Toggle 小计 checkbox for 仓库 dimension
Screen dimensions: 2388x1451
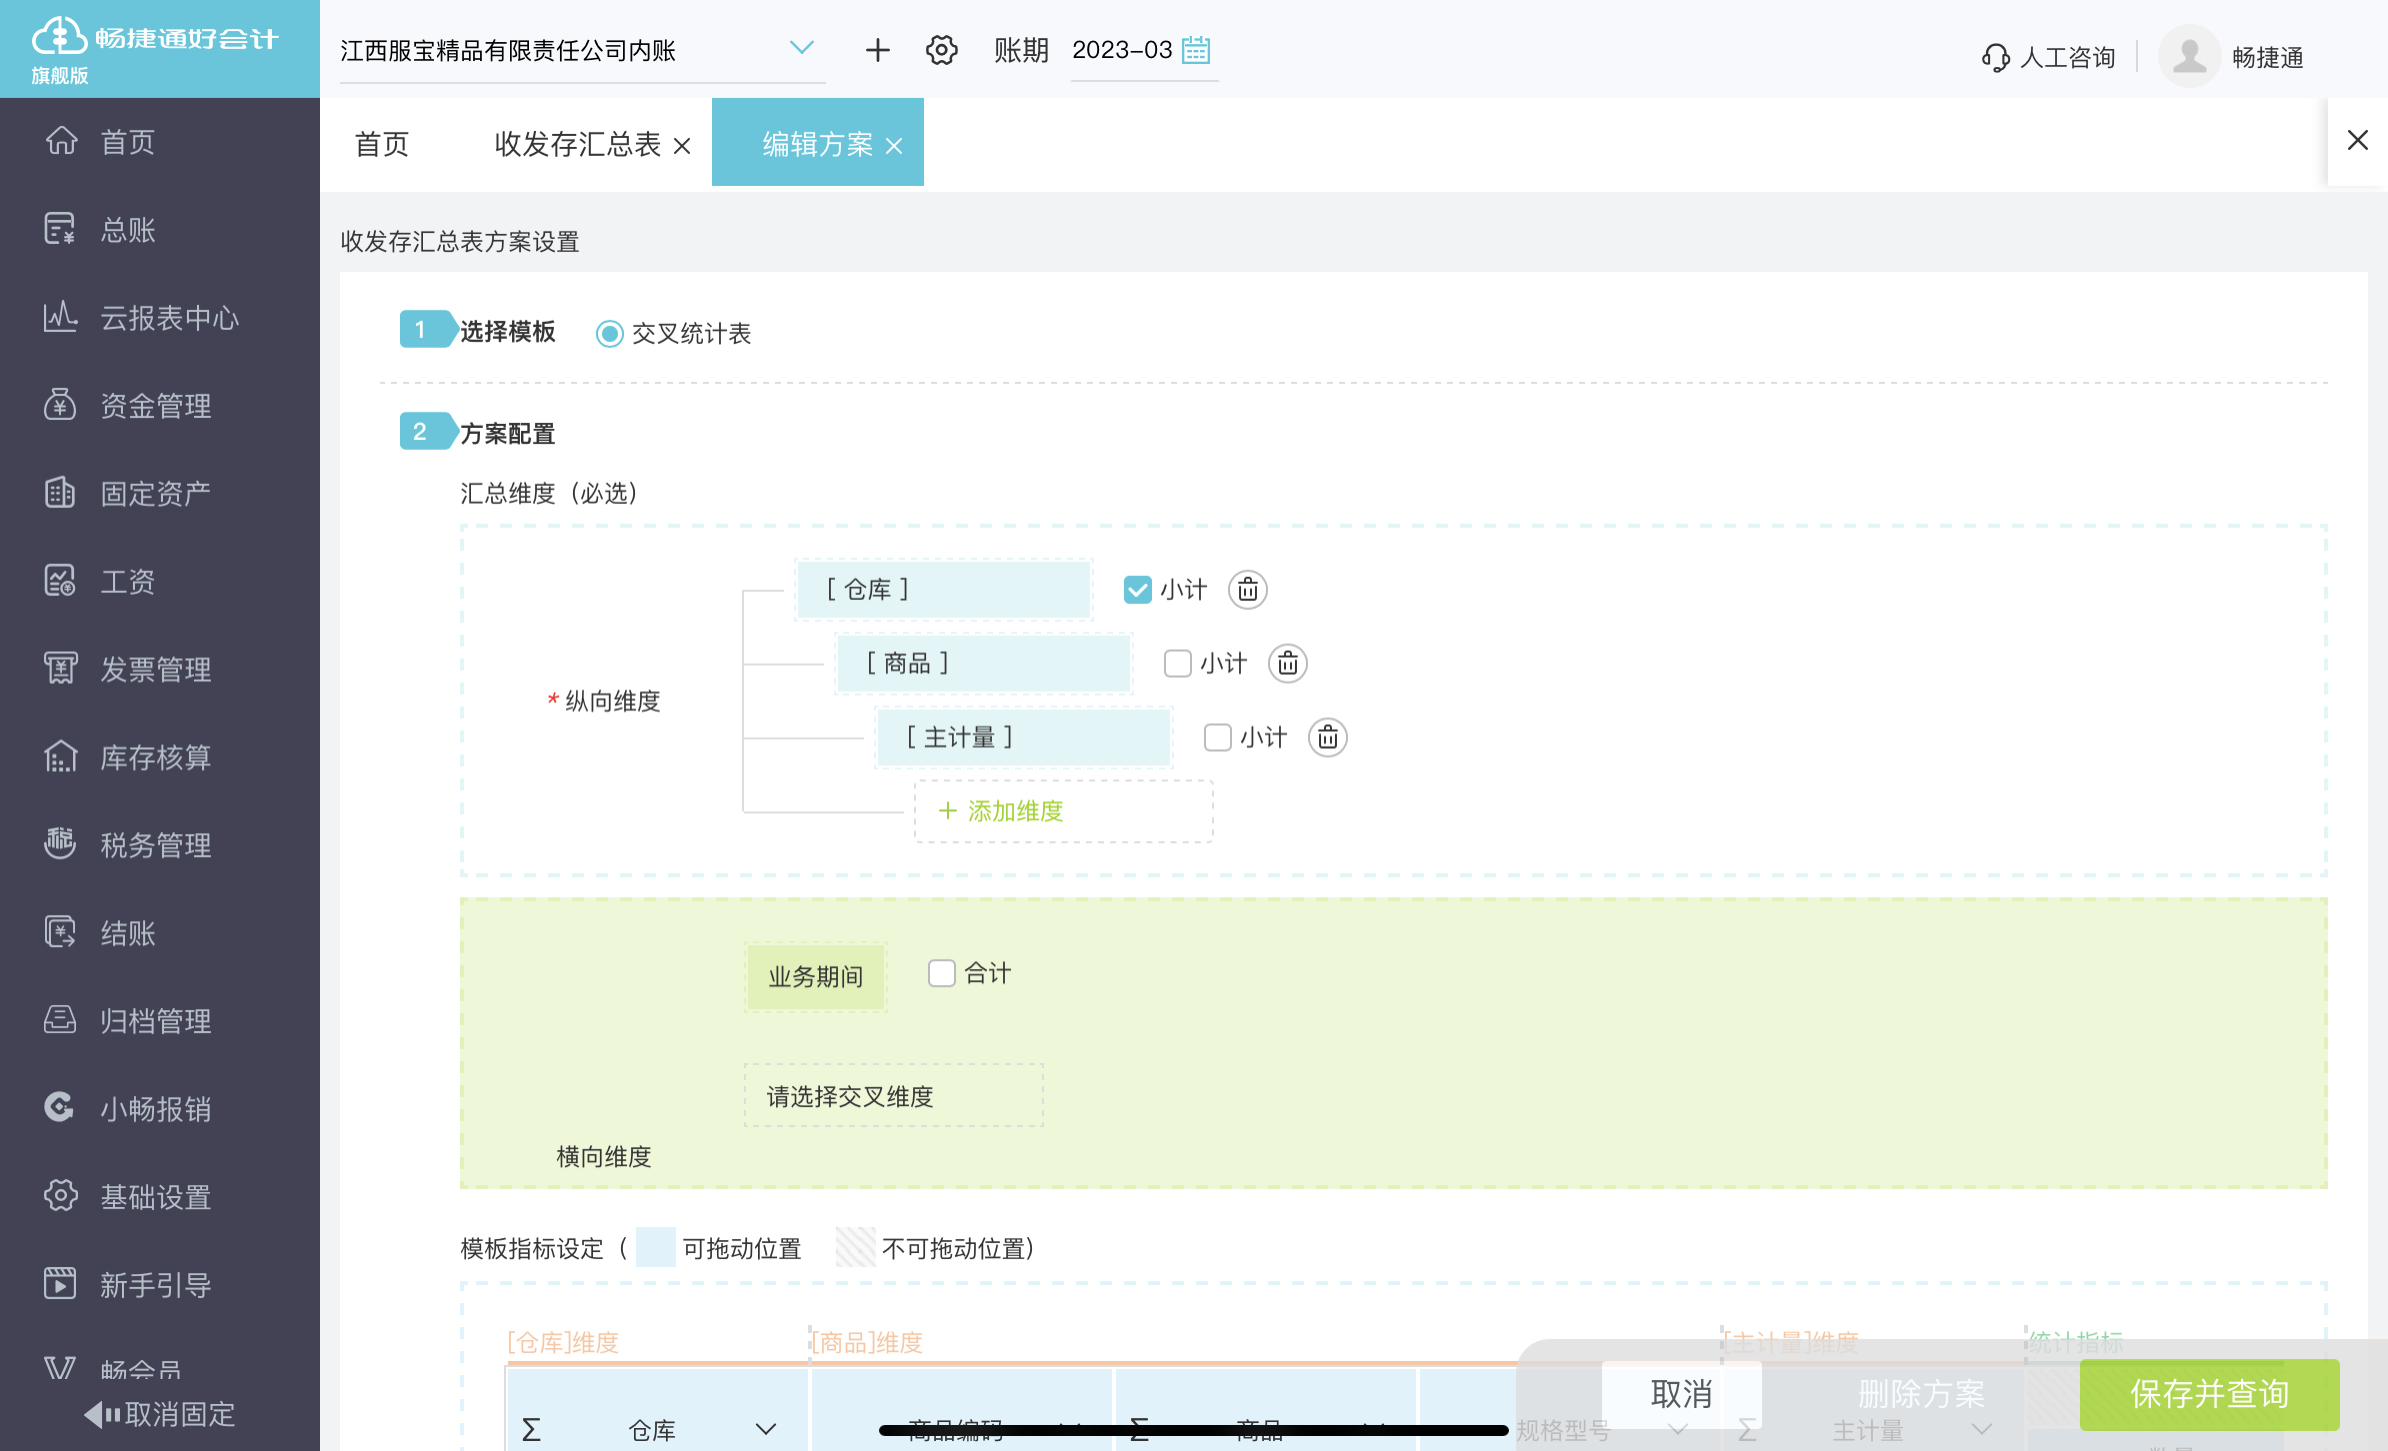pos(1134,588)
